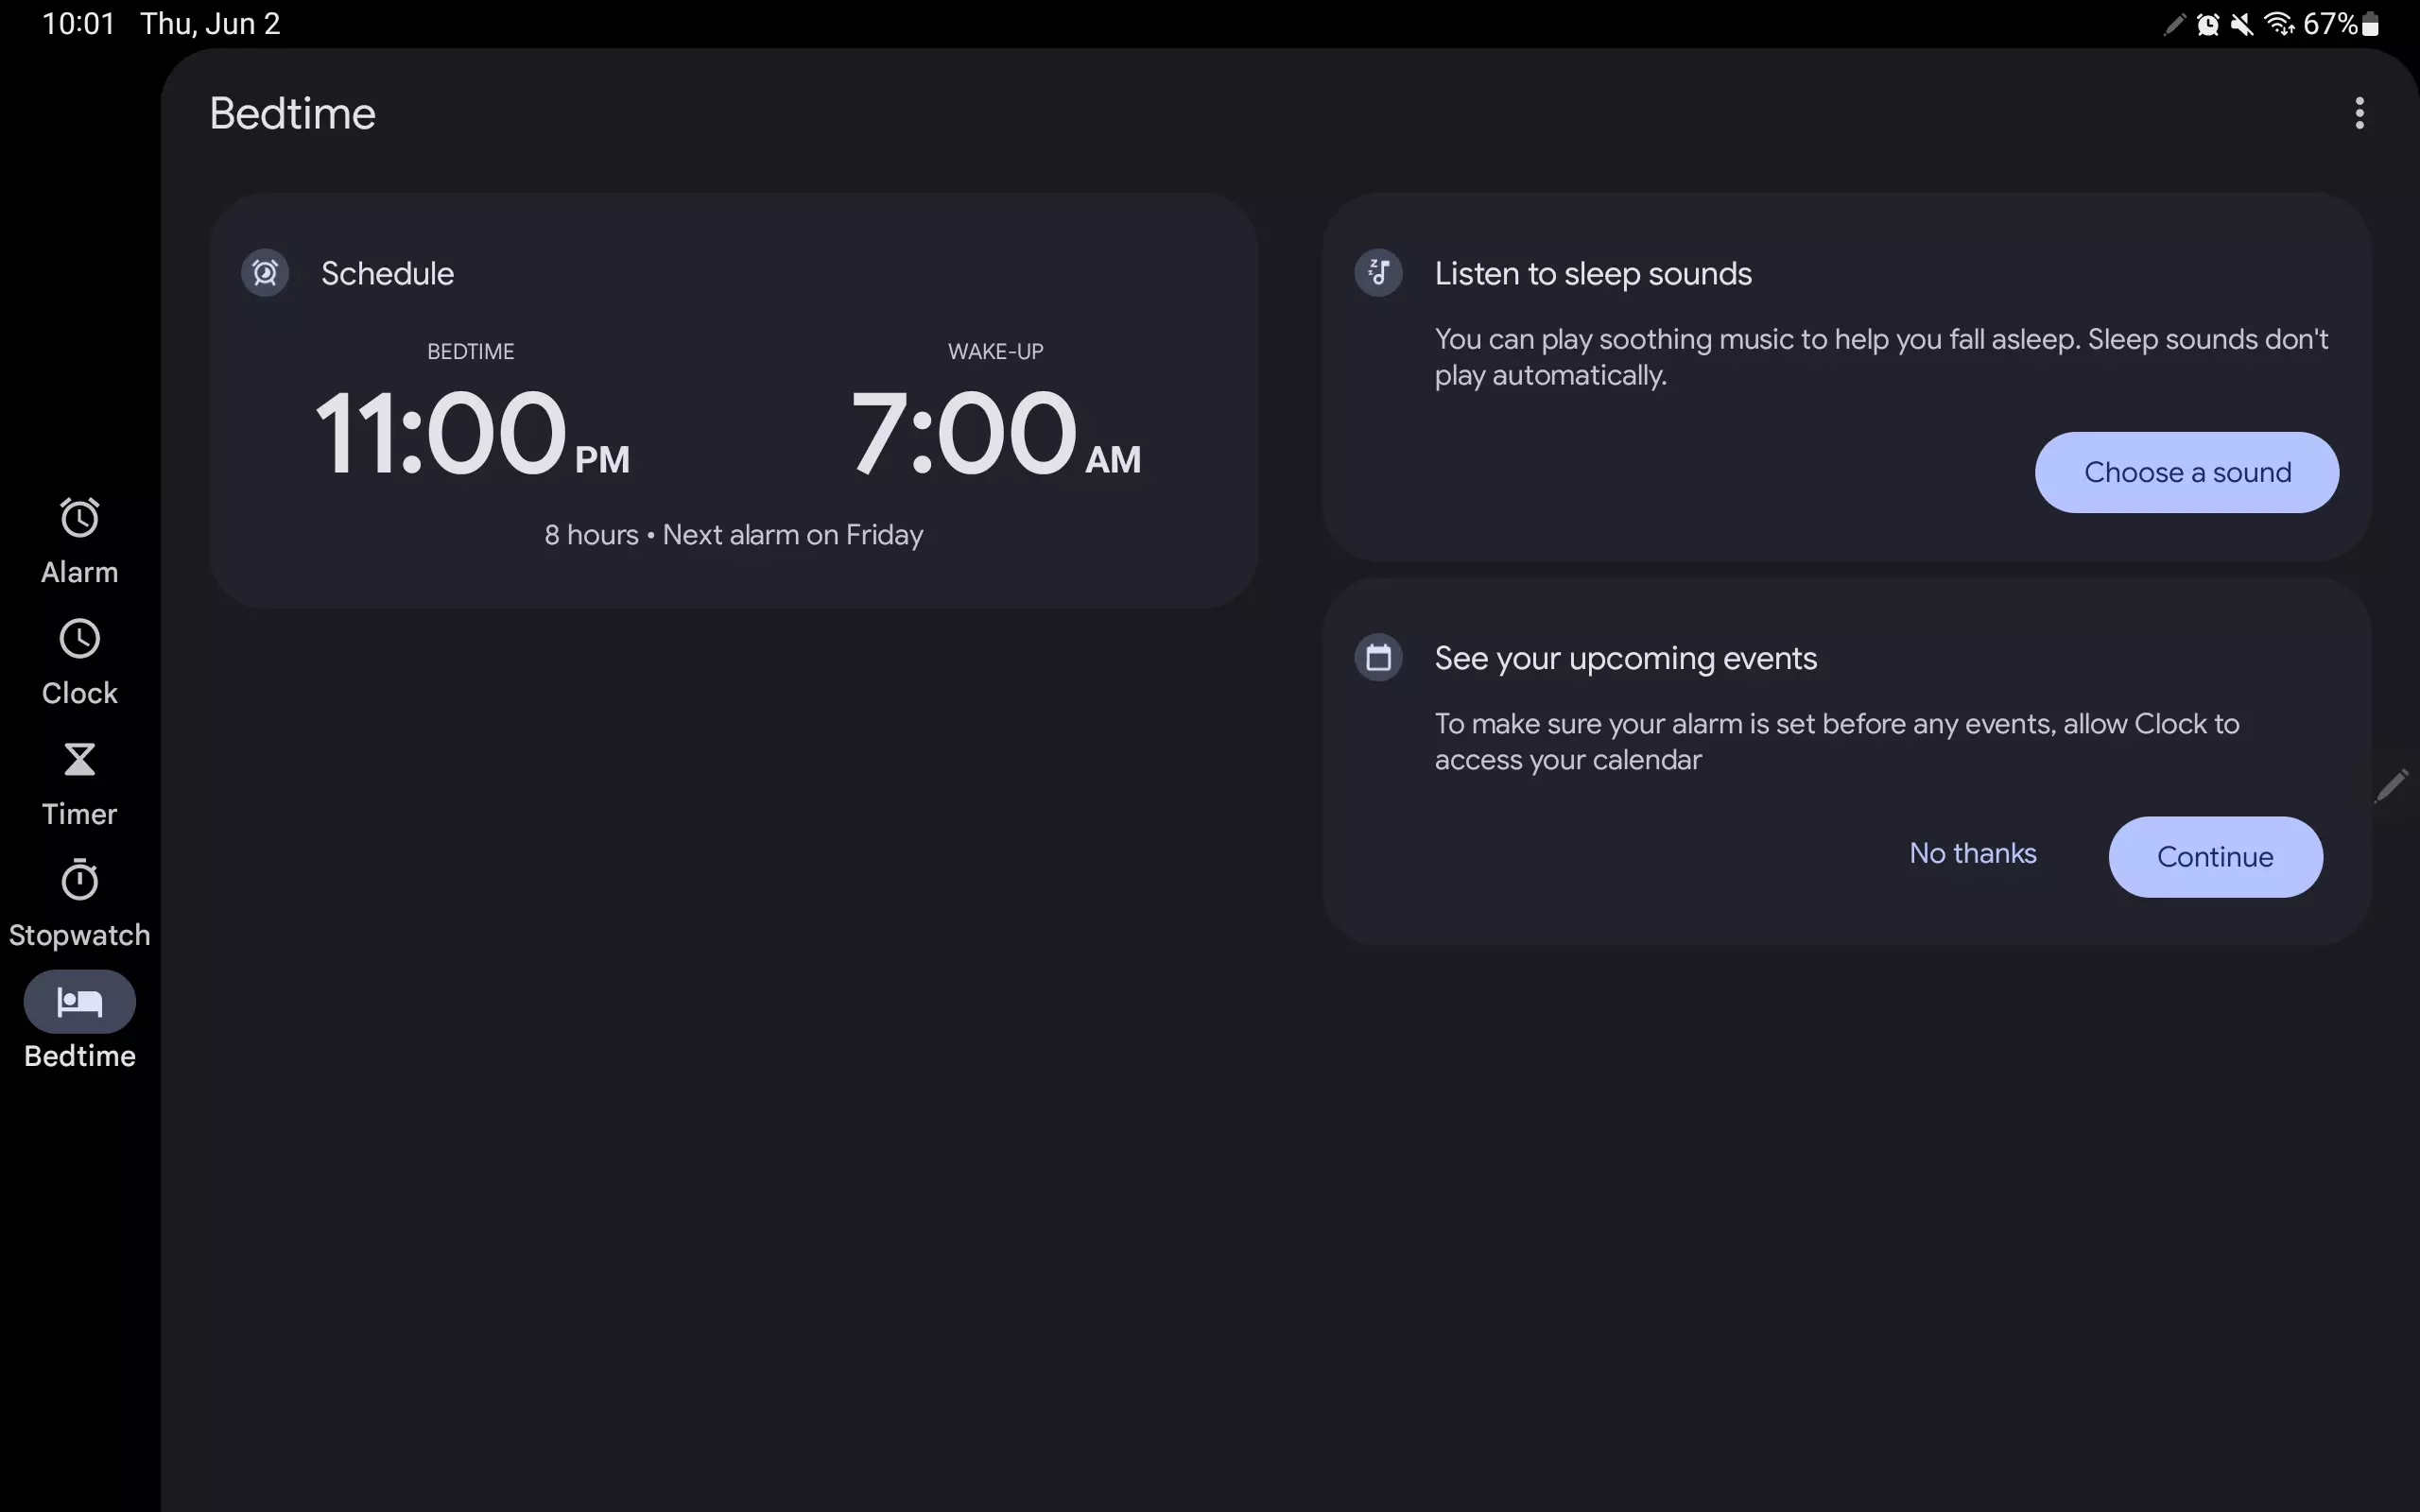Select No thanks for calendar access

click(1970, 851)
